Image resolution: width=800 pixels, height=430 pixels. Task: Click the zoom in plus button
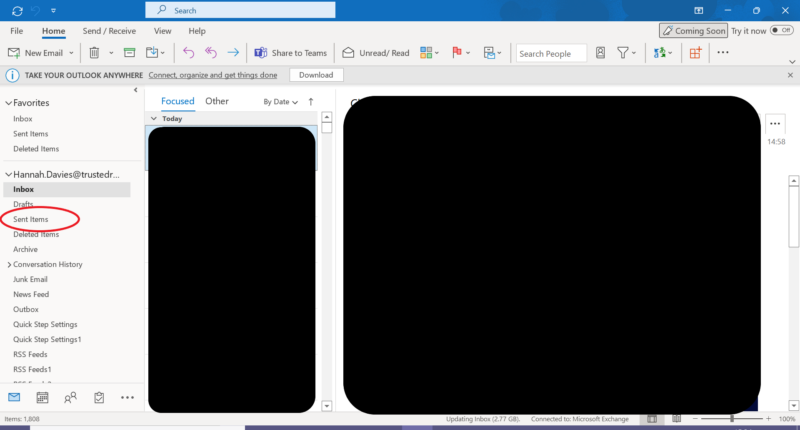[768, 418]
